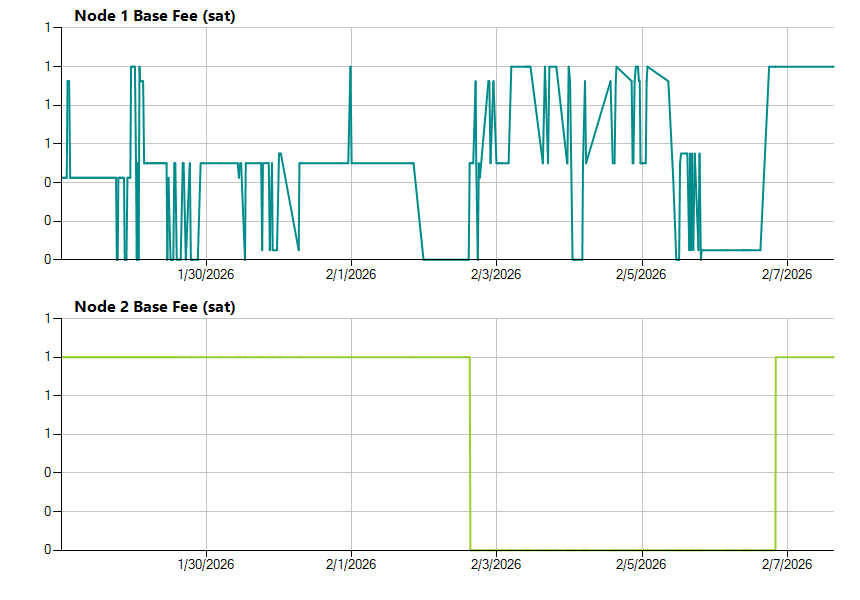Image resolution: width=860 pixels, height=600 pixels.
Task: Click the Node 2 vertical rise near 2/7/2026
Action: tap(776, 450)
